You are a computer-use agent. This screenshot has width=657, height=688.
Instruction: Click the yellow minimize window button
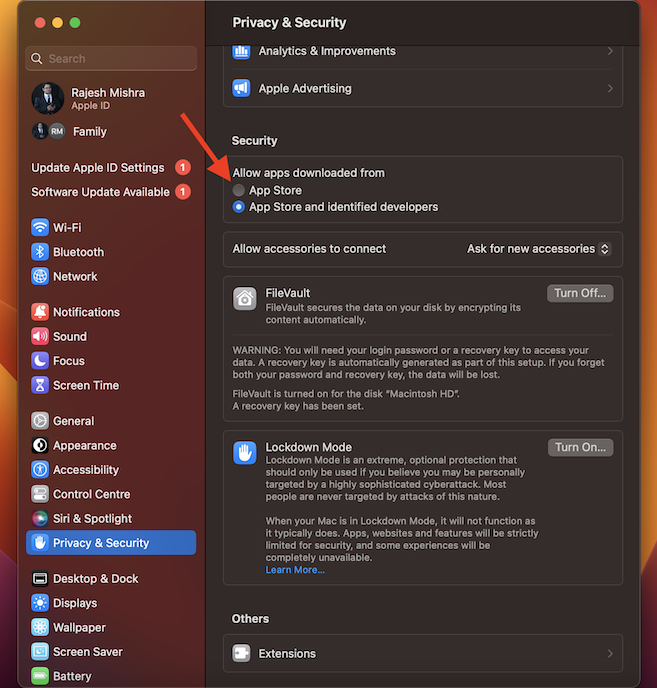pos(57,22)
